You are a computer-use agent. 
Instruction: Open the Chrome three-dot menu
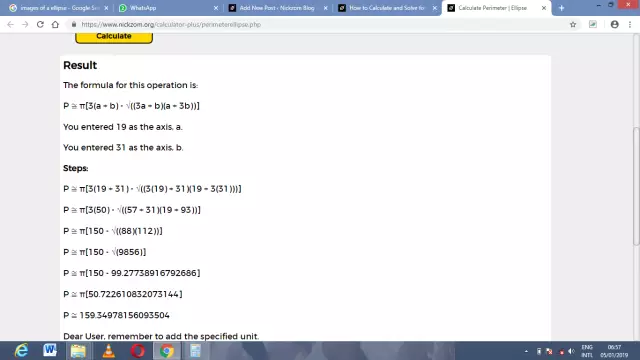[x=630, y=24]
